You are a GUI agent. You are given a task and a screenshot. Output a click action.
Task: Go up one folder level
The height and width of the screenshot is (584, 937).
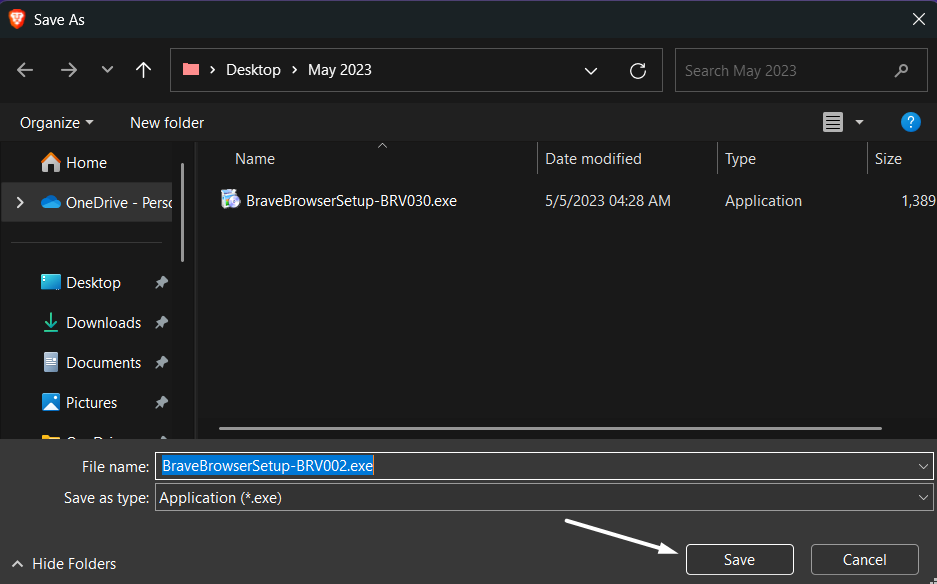143,70
